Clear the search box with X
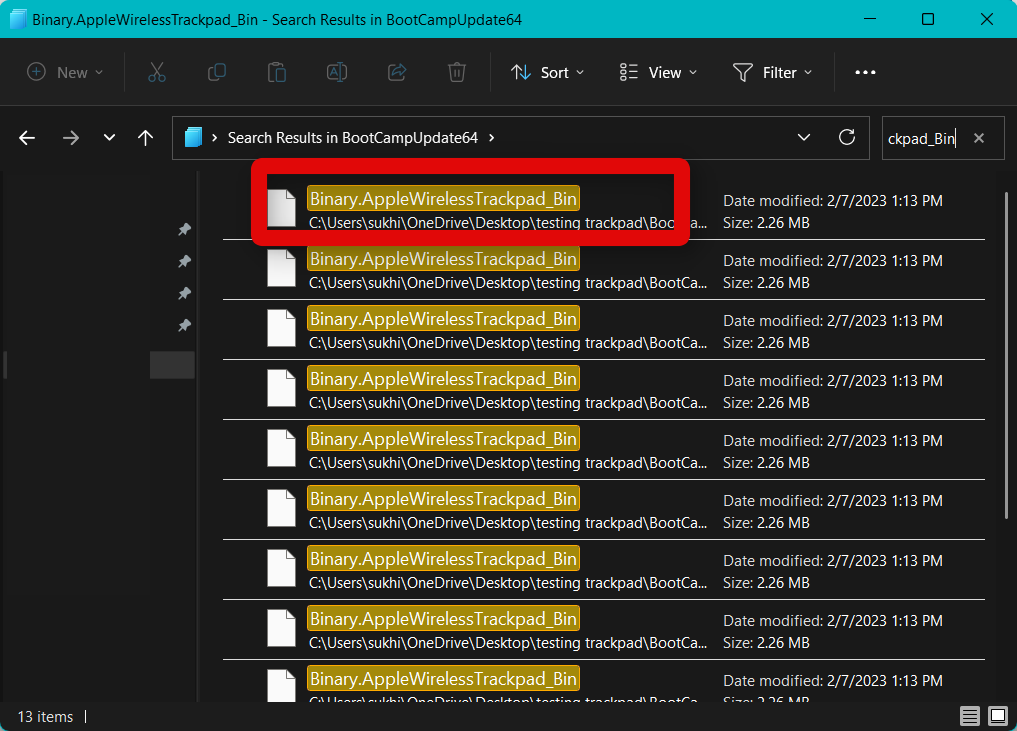 pos(979,138)
